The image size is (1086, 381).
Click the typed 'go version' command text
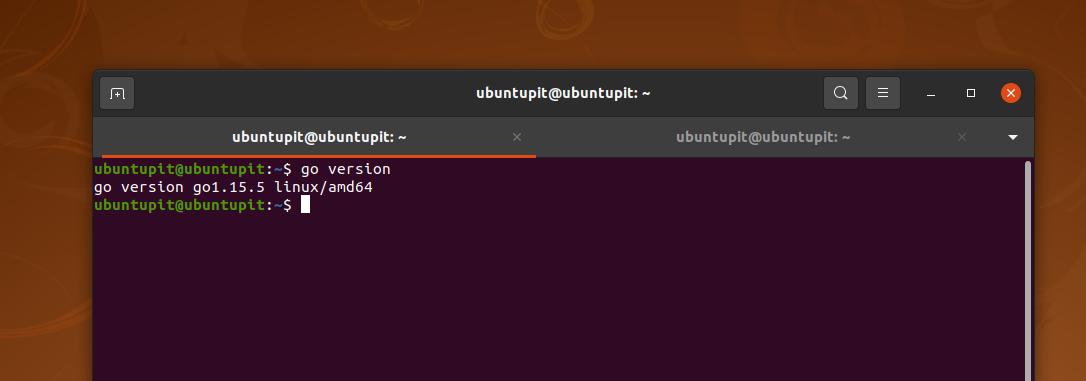click(x=346, y=169)
